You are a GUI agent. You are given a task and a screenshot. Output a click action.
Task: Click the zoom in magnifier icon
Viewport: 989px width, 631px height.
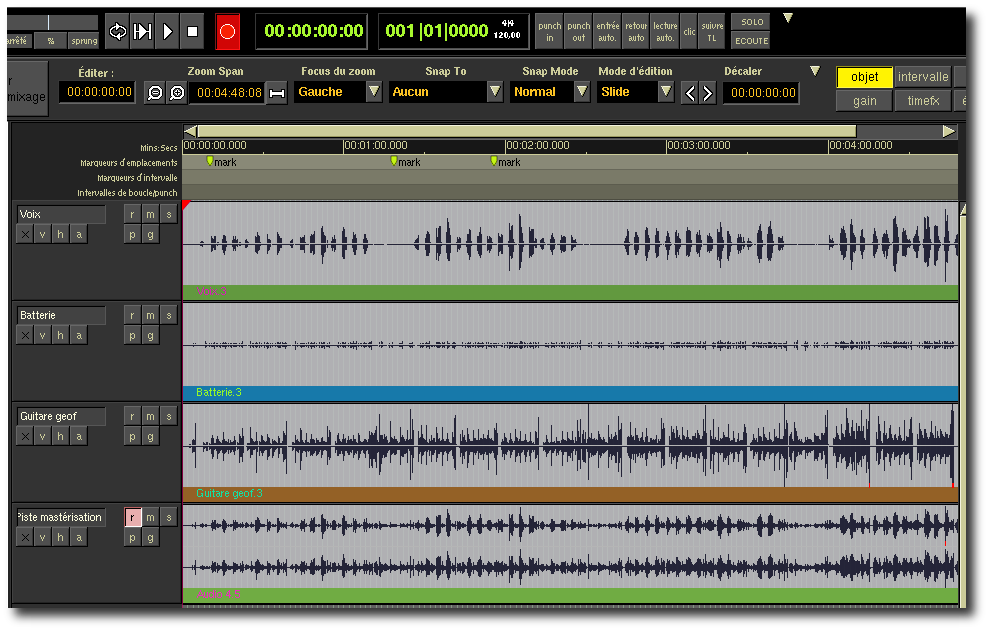tap(177, 92)
